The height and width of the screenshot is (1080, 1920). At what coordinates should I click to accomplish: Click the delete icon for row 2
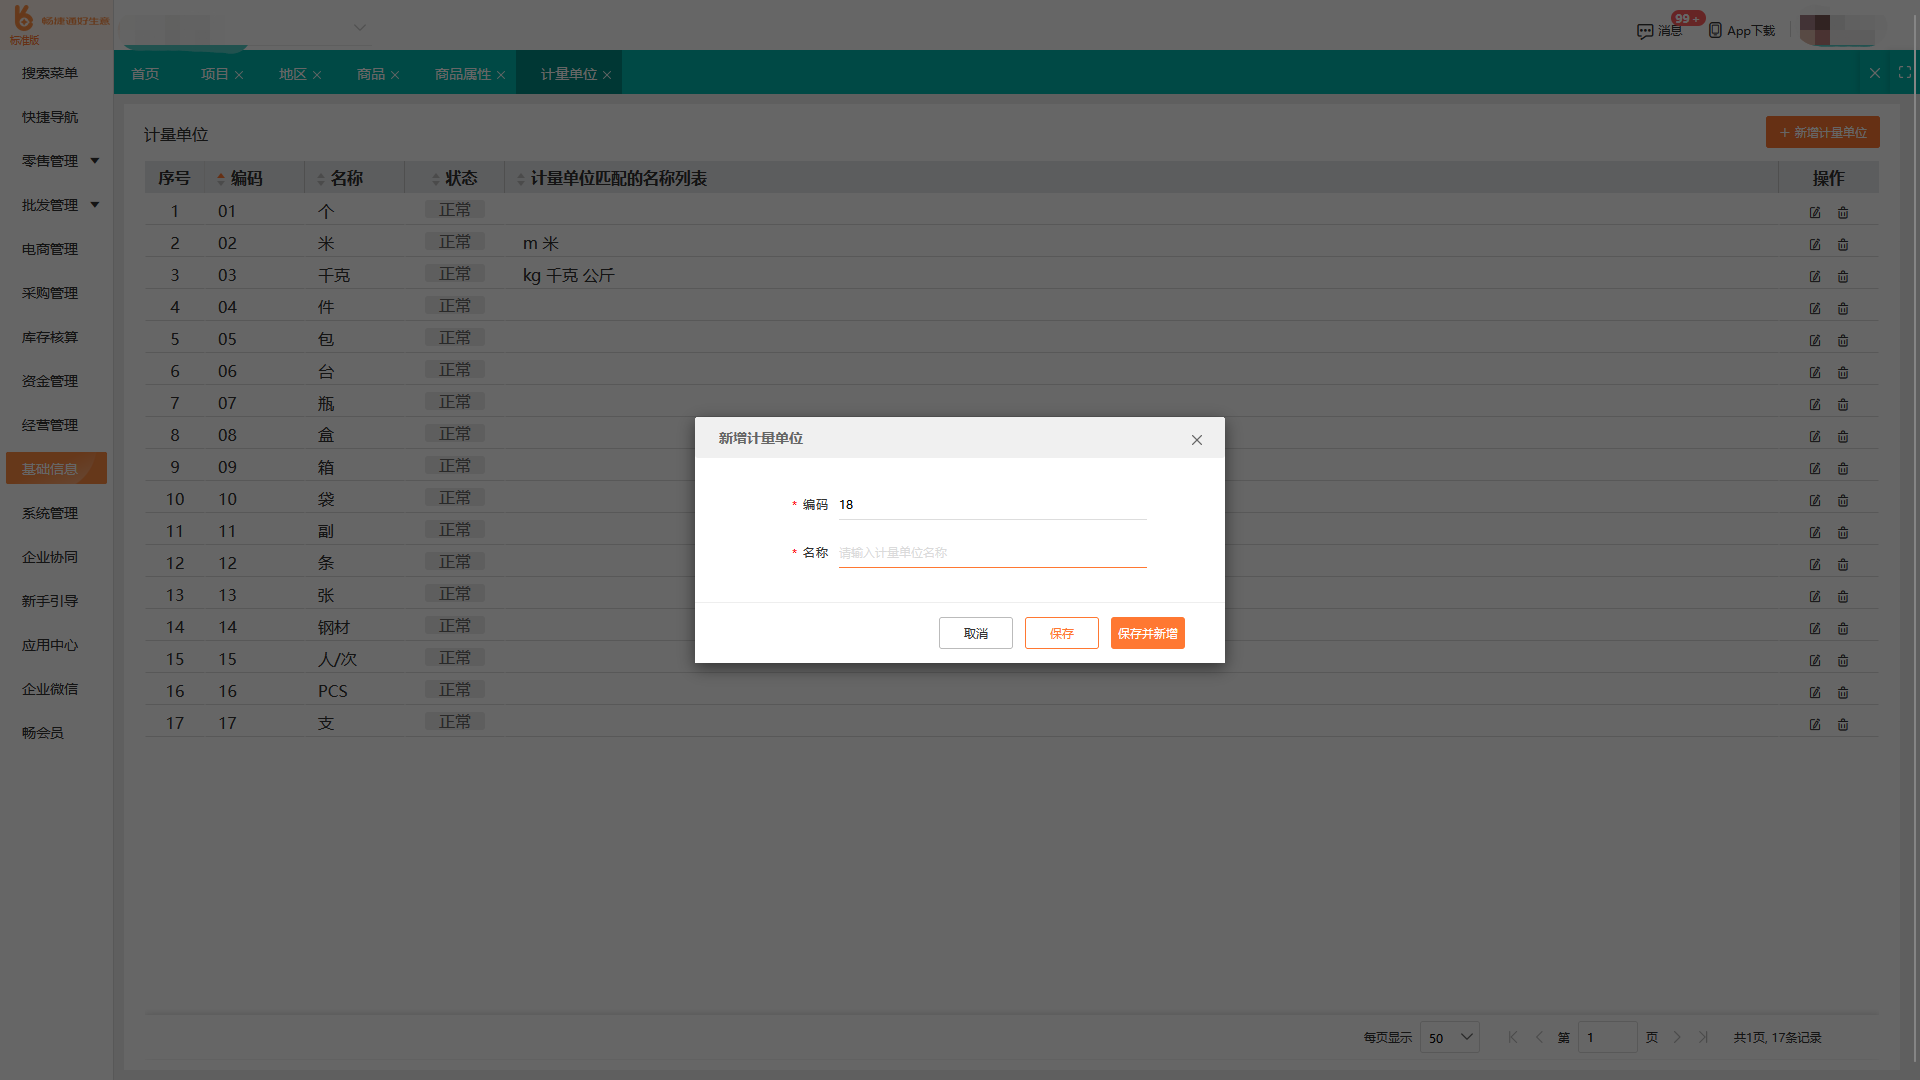click(1844, 244)
